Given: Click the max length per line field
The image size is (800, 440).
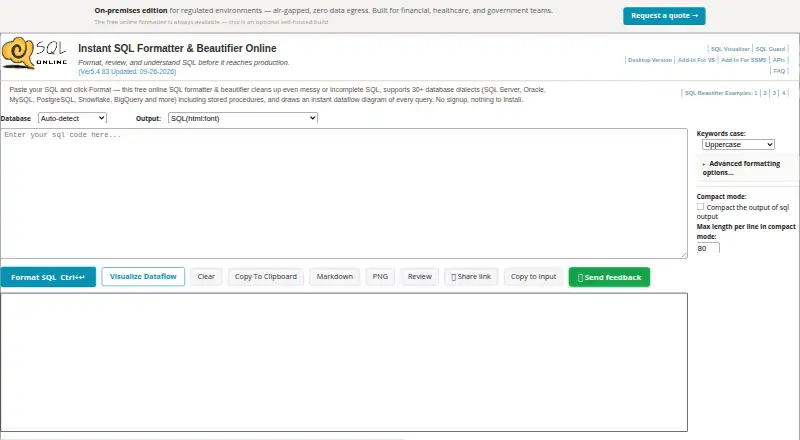Looking at the screenshot, I should point(708,249).
